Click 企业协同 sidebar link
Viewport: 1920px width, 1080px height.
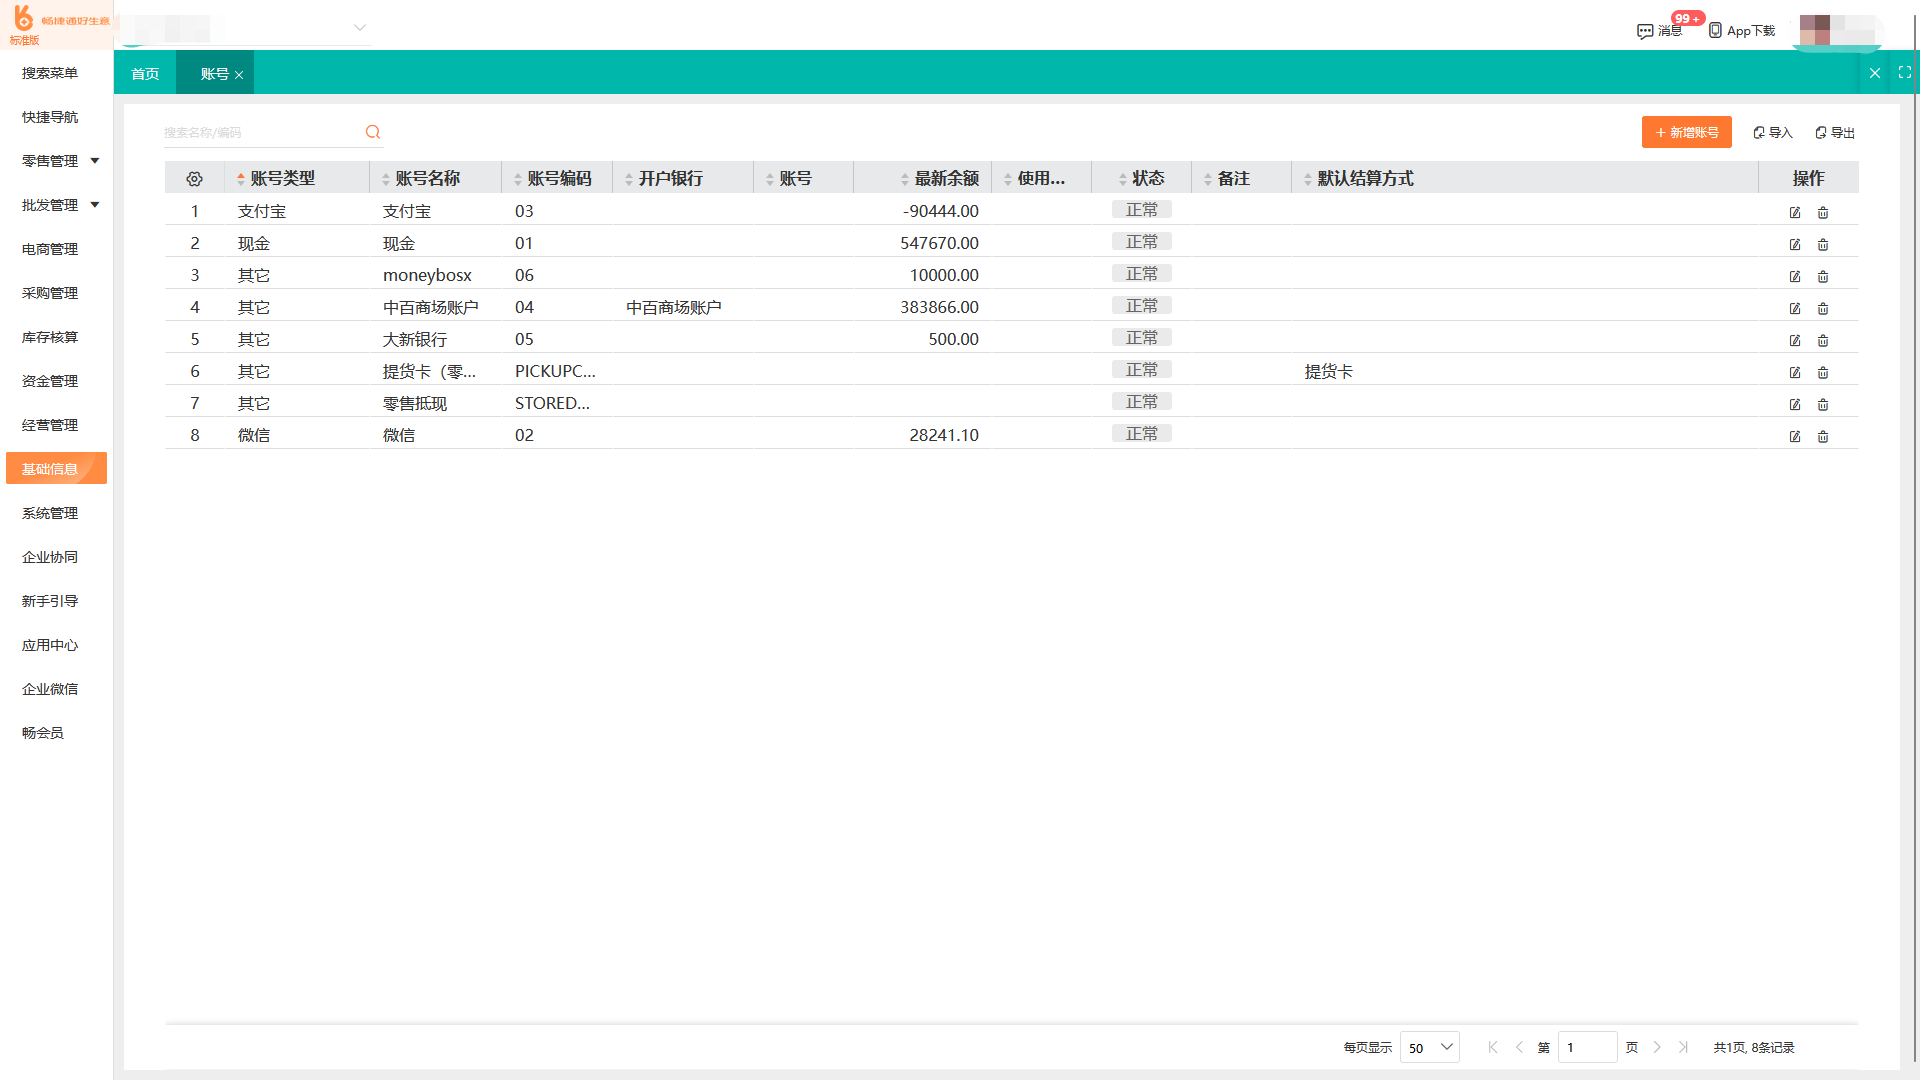tap(51, 556)
